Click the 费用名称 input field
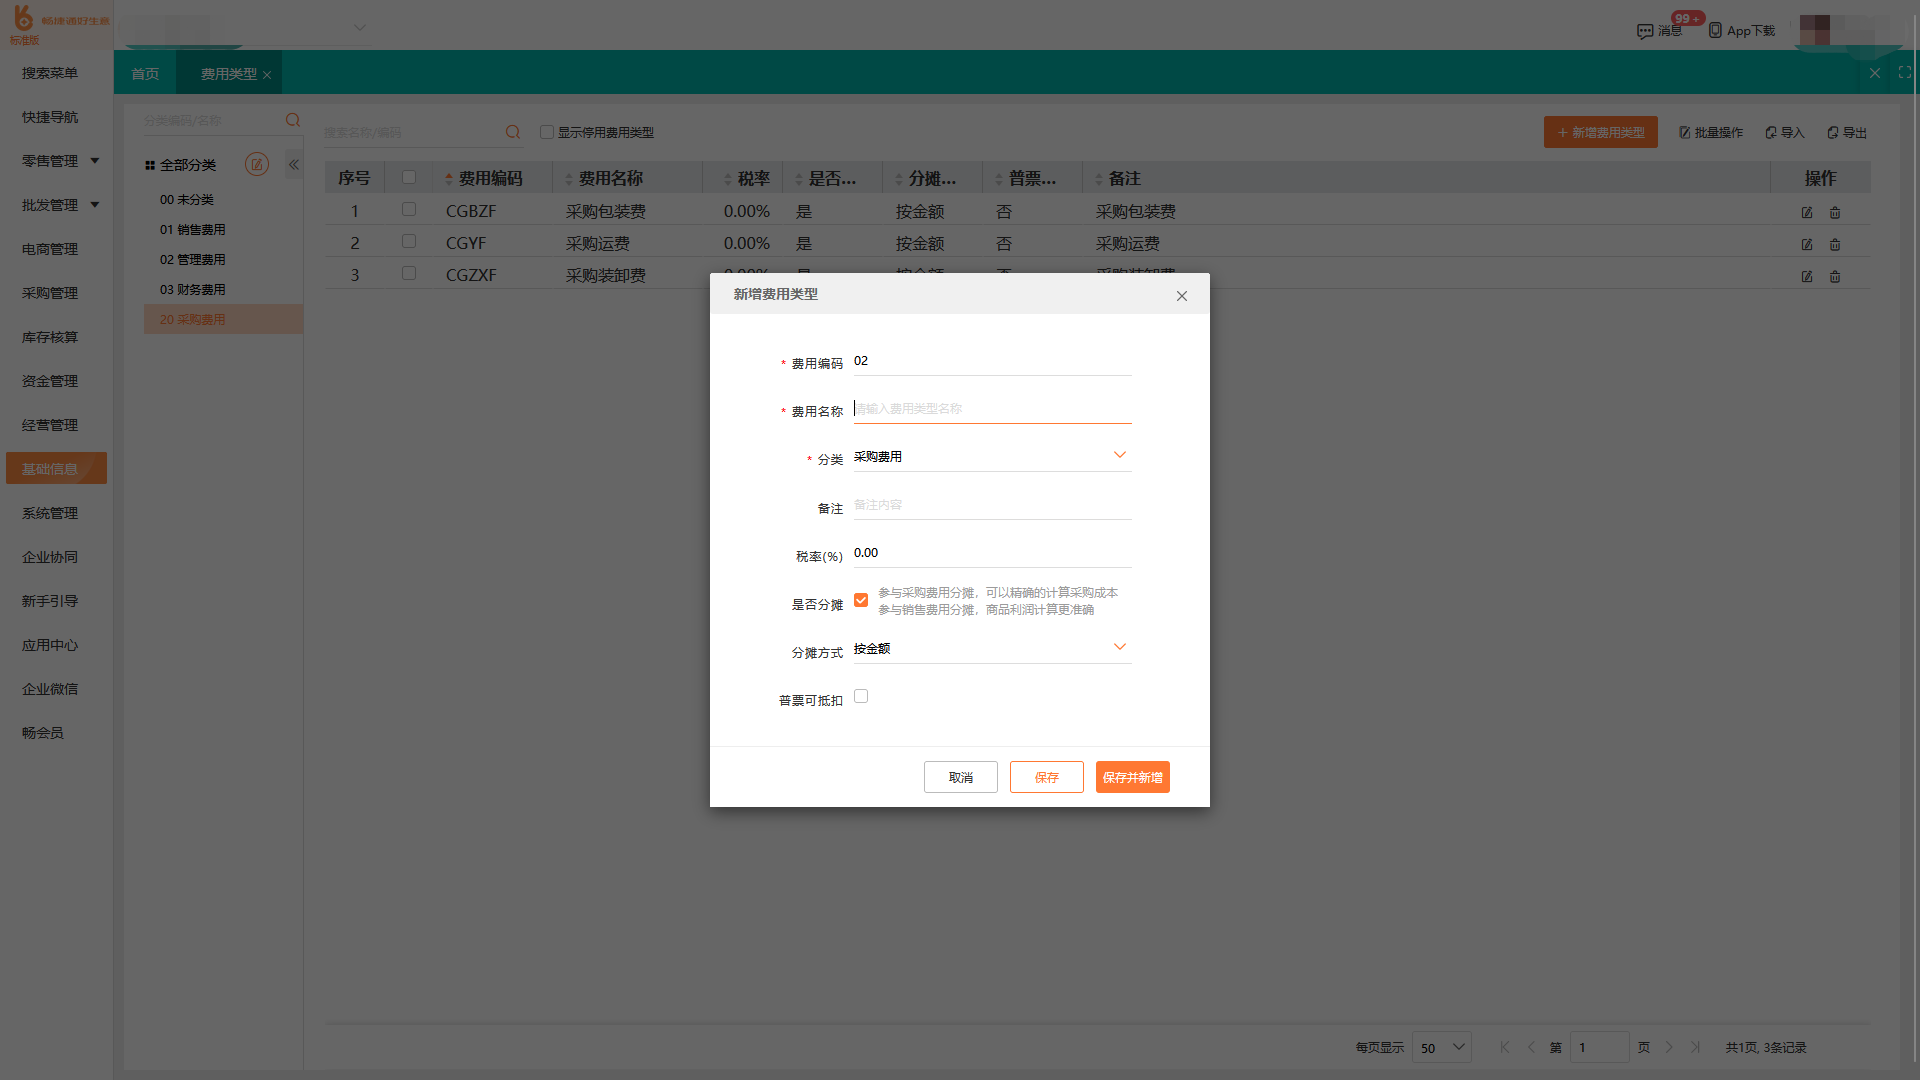Screen dimensions: 1920x1080 [x=992, y=407]
